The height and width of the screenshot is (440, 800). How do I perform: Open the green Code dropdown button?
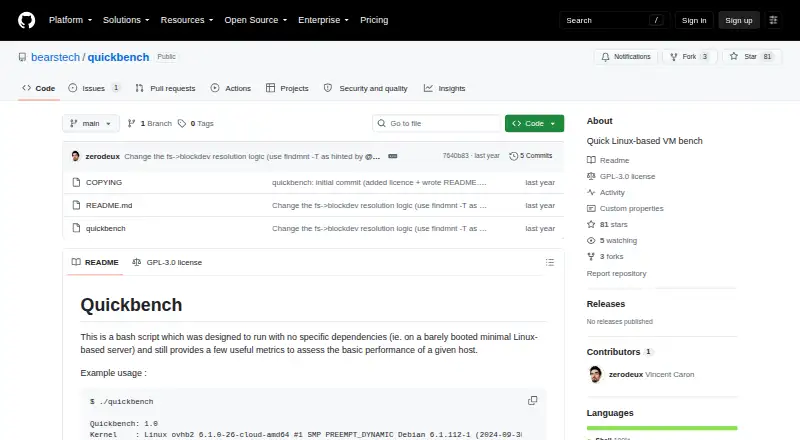tap(534, 124)
